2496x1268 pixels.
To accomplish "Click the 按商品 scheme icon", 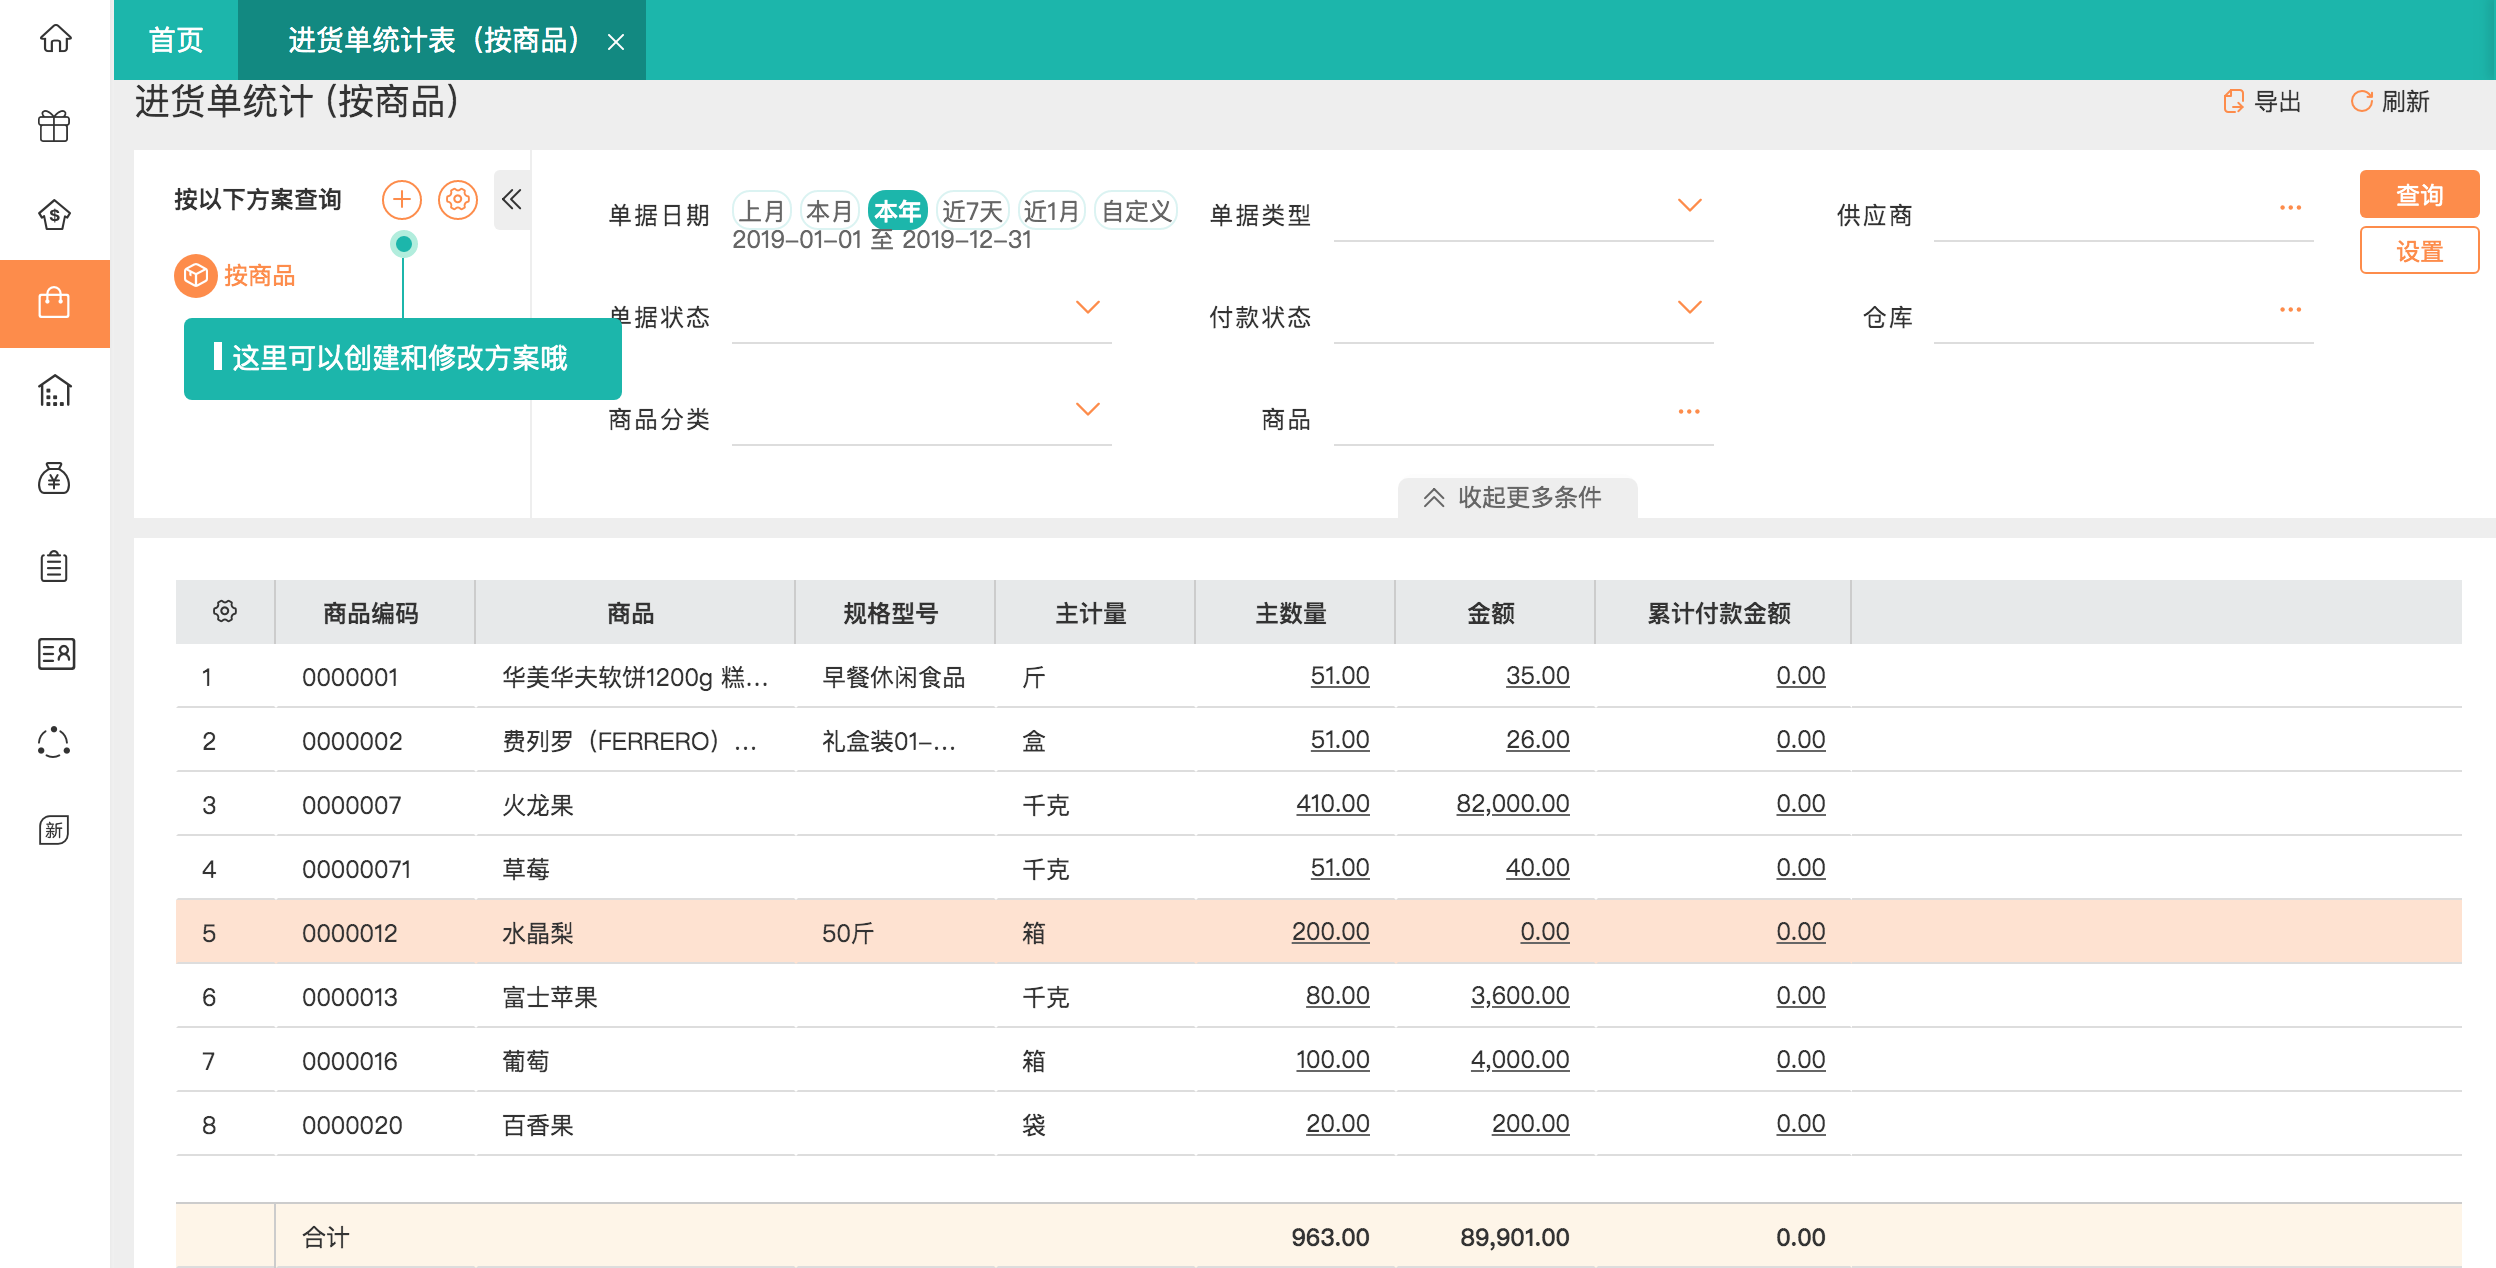I will [192, 275].
